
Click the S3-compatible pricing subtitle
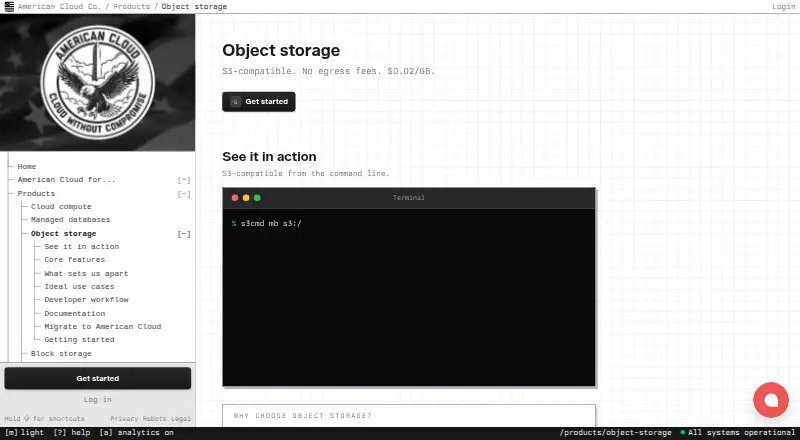click(x=329, y=71)
